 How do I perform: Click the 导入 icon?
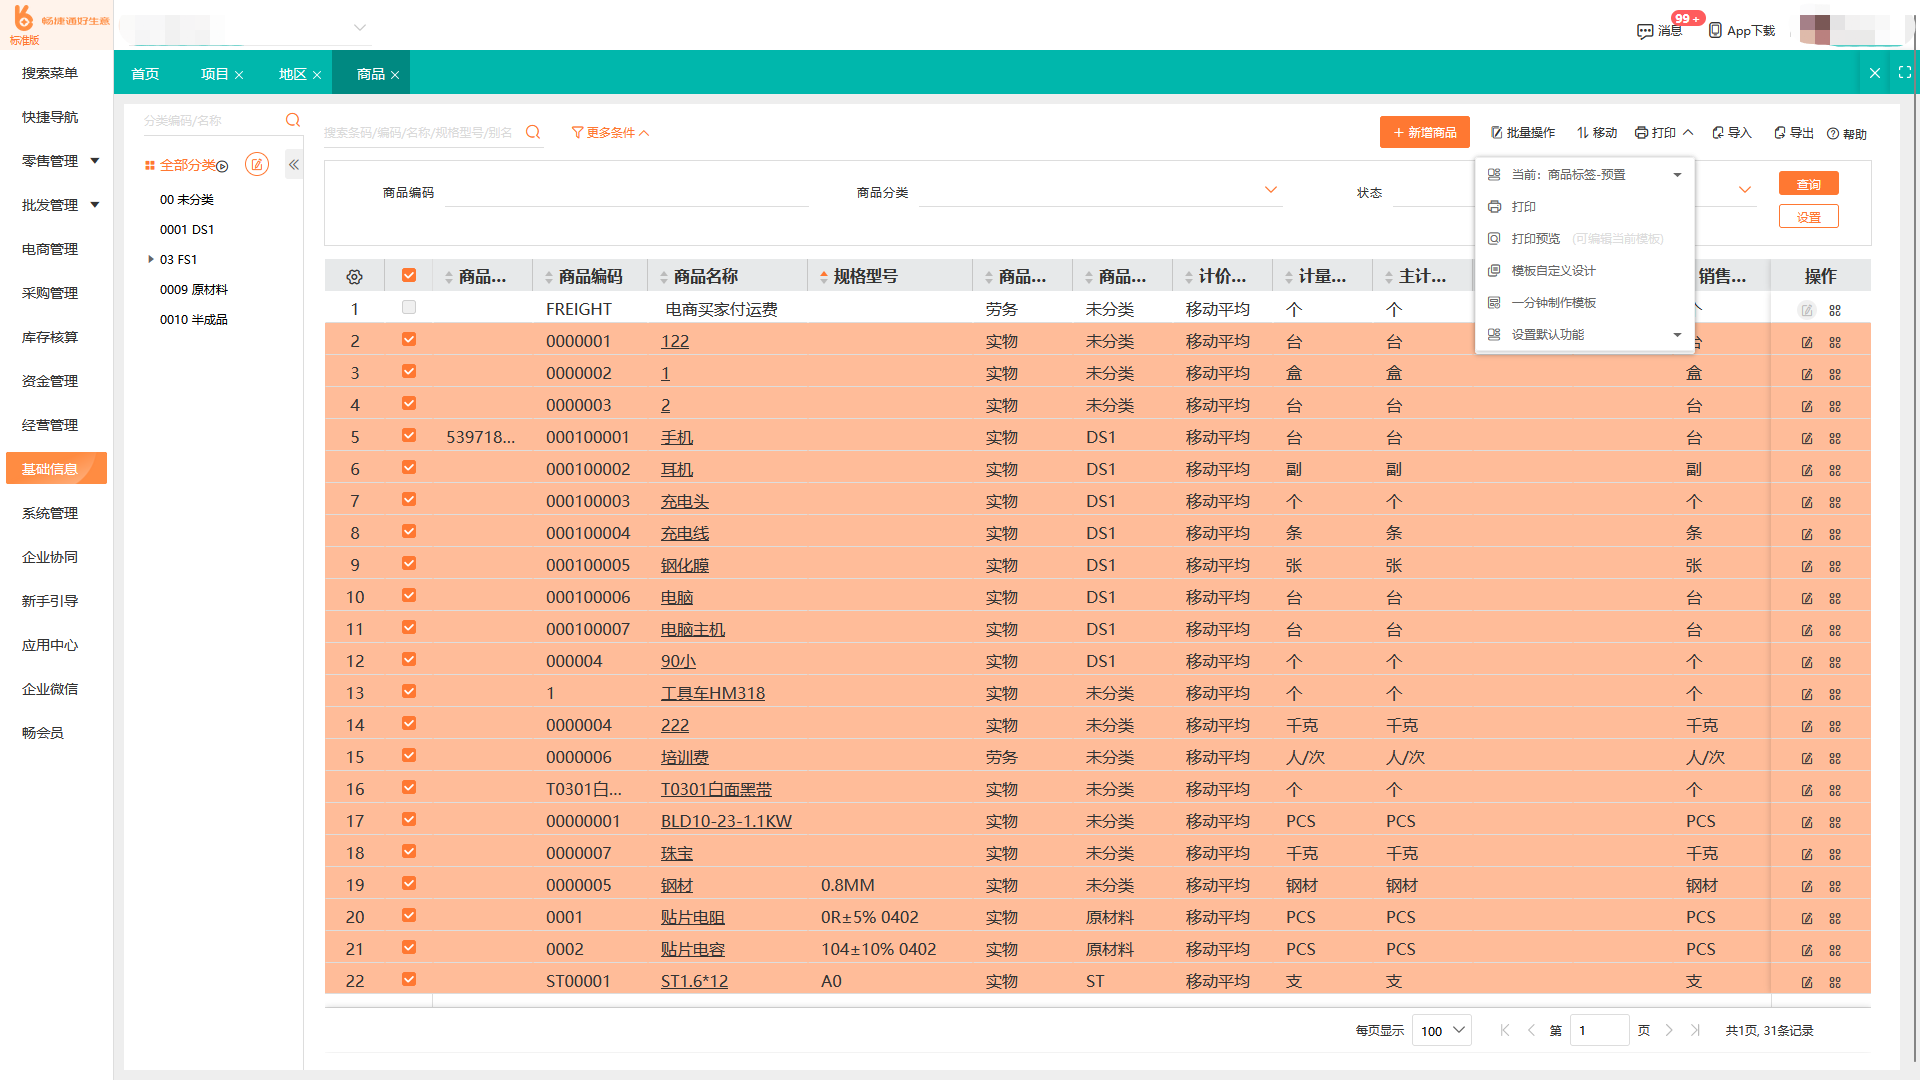[x=1731, y=131]
